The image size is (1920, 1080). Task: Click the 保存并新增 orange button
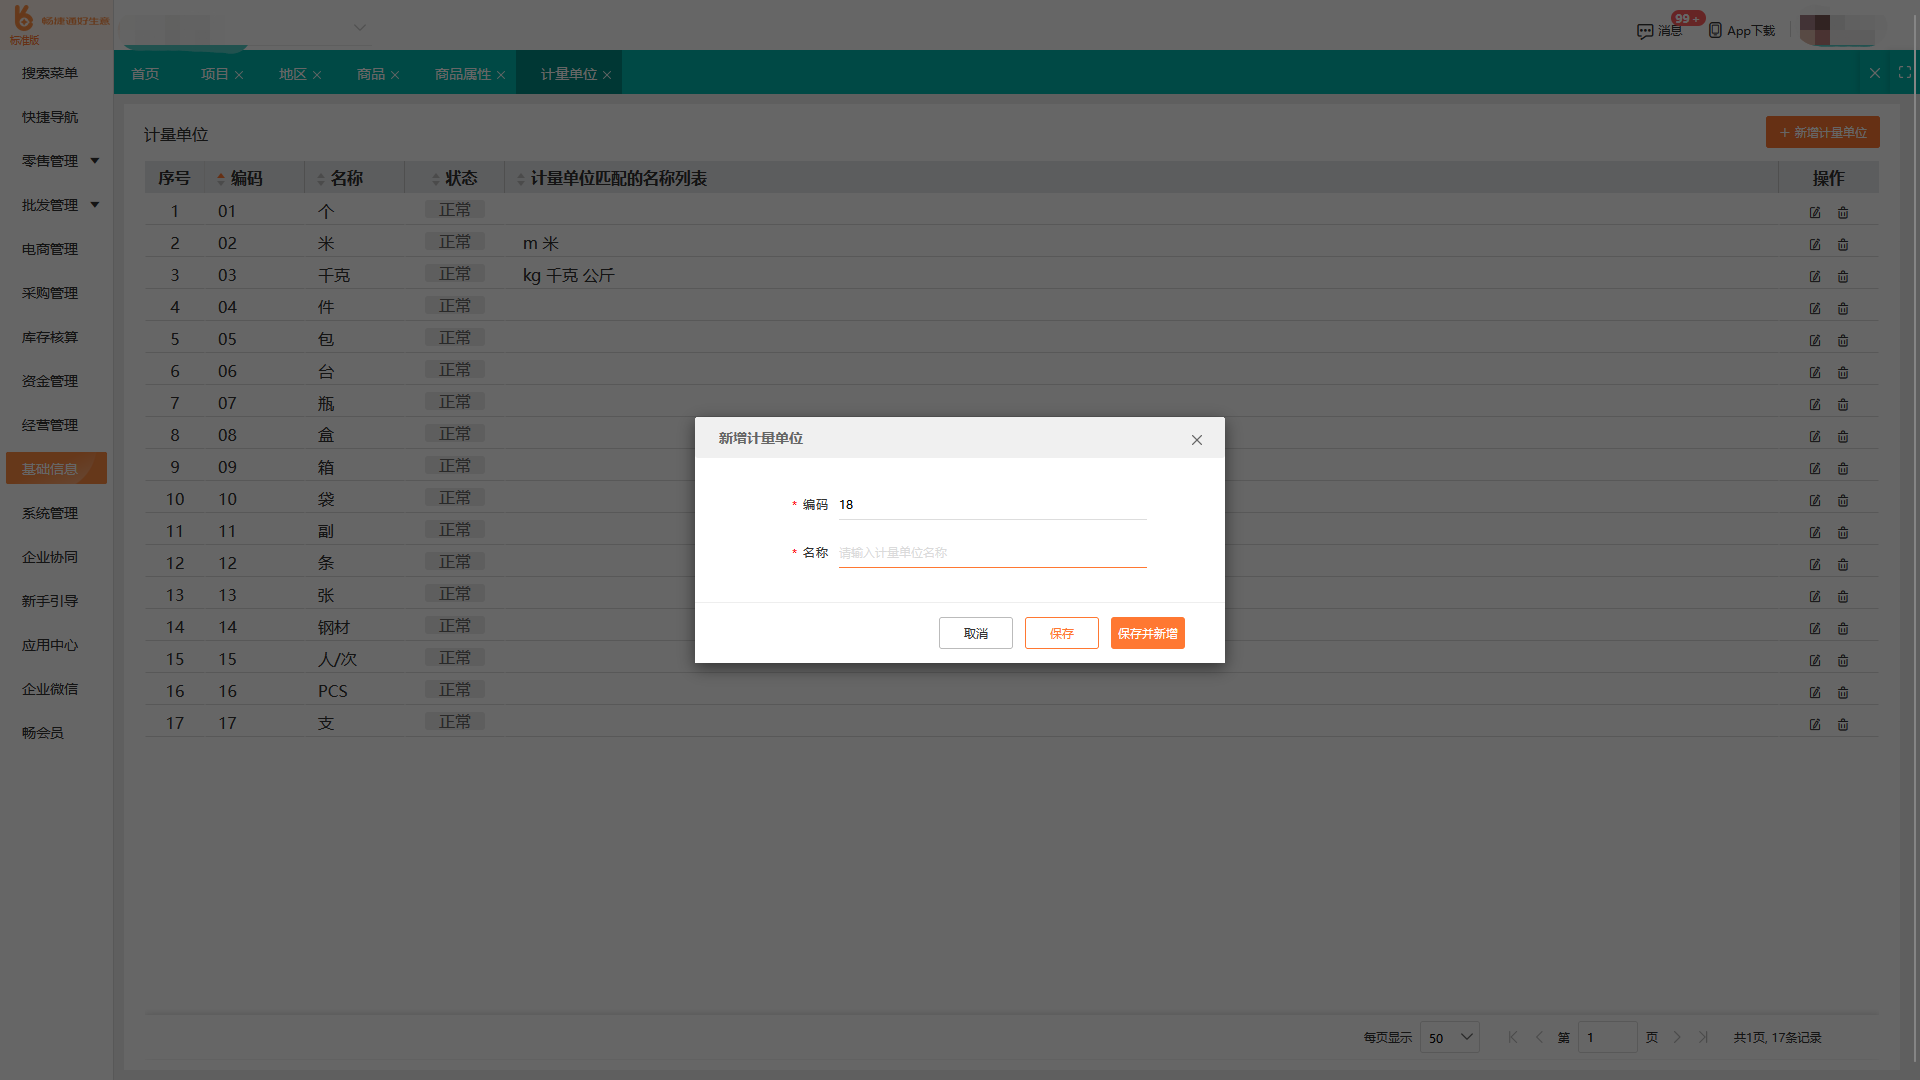[1147, 633]
